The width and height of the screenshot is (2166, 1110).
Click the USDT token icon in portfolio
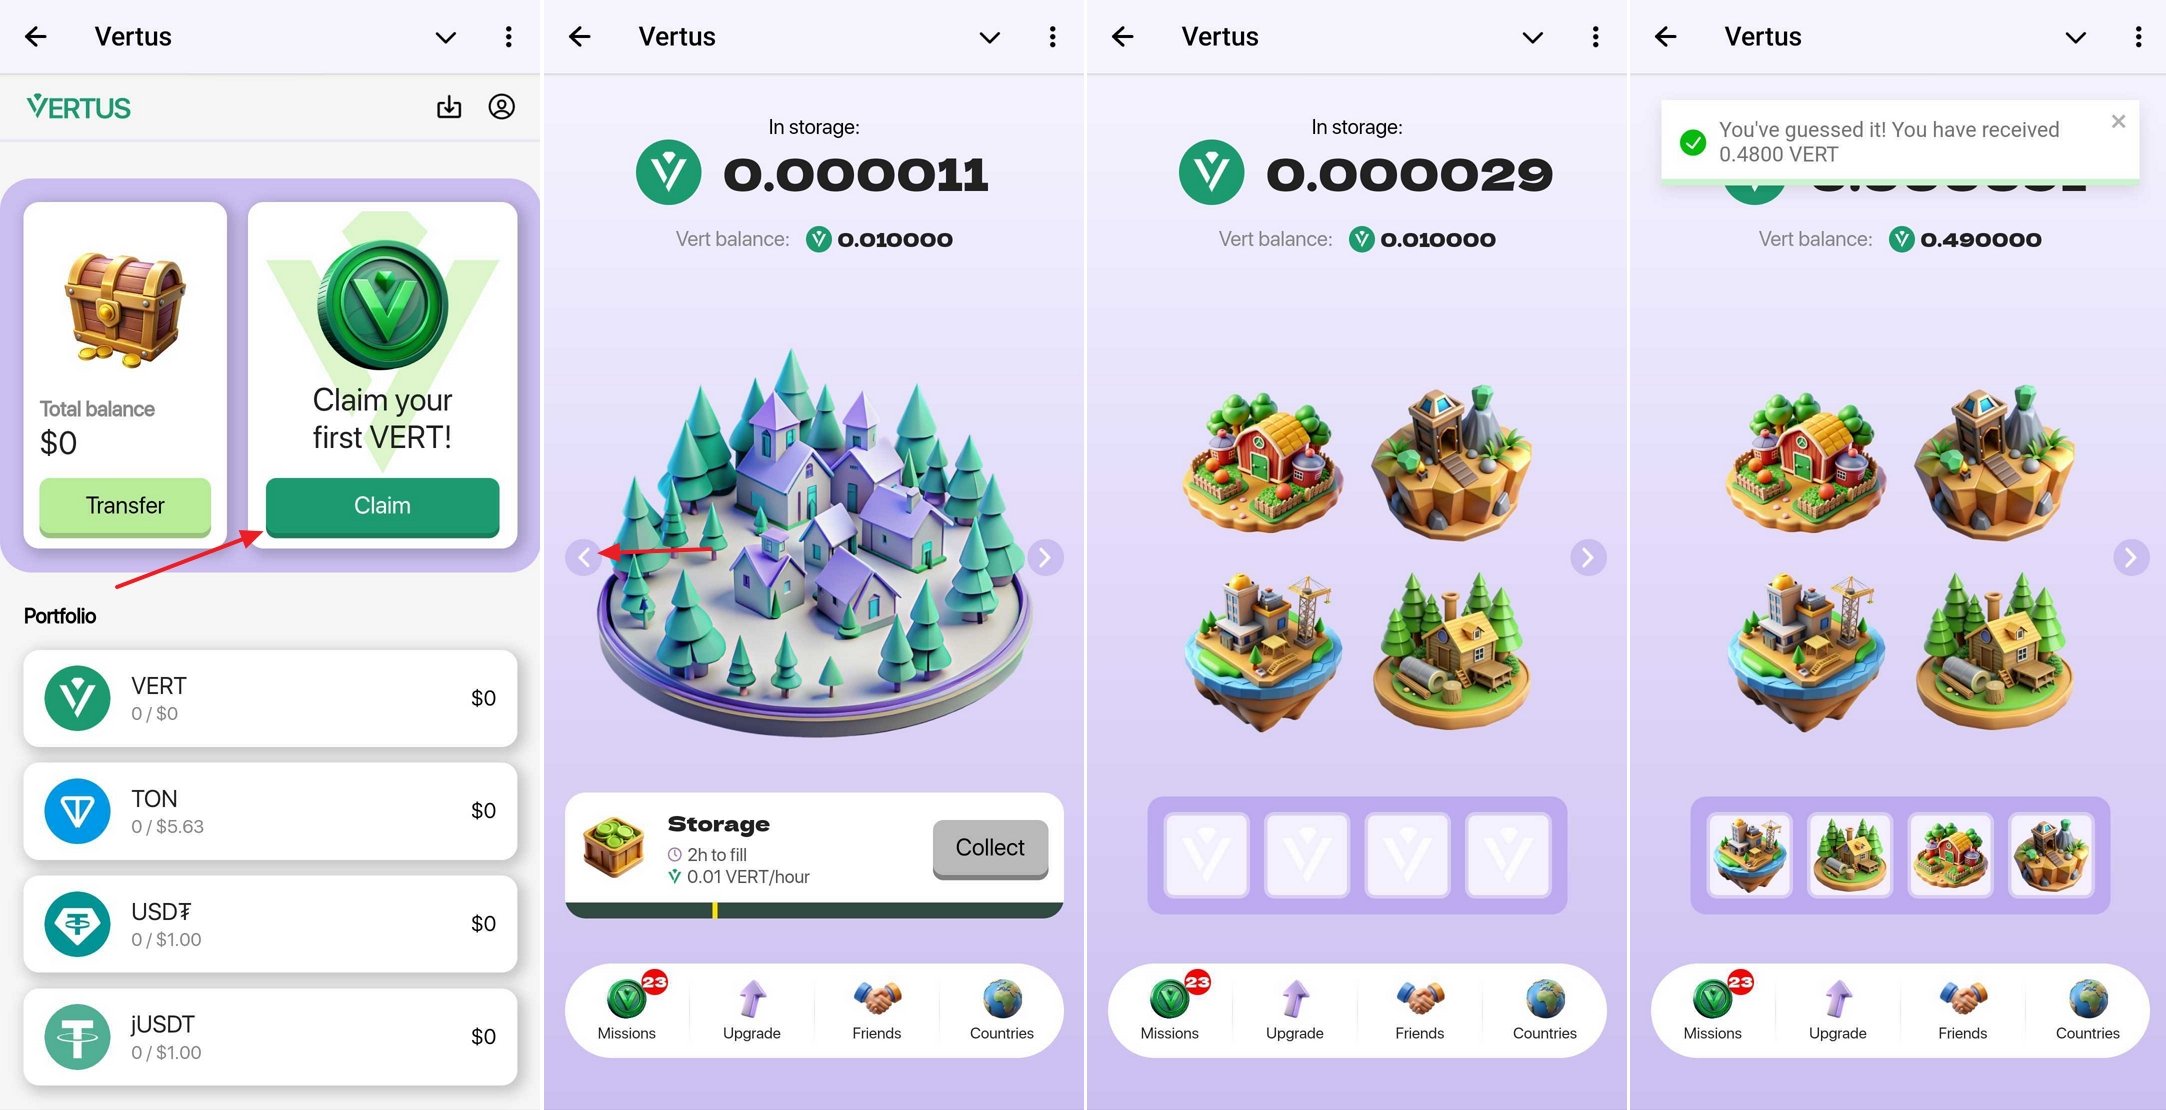76,923
